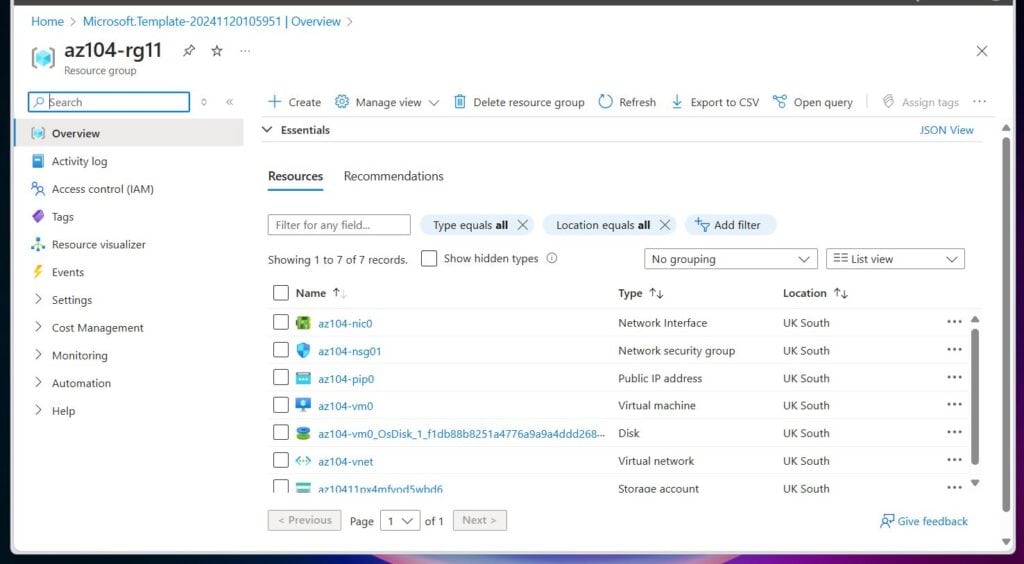
Task: Open the No grouping dropdown
Action: [x=730, y=259]
